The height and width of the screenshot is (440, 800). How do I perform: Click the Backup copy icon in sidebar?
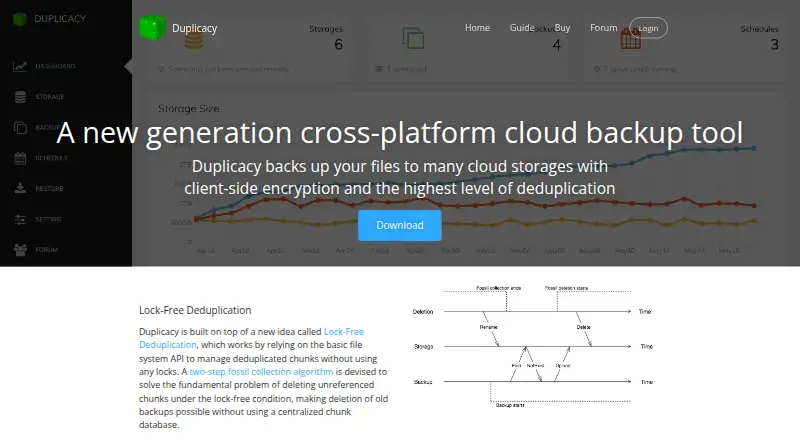(x=20, y=127)
